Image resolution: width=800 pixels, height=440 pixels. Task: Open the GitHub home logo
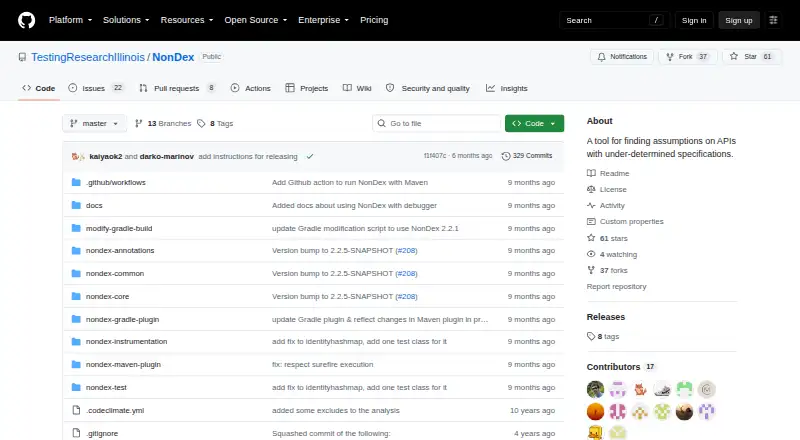[27, 20]
